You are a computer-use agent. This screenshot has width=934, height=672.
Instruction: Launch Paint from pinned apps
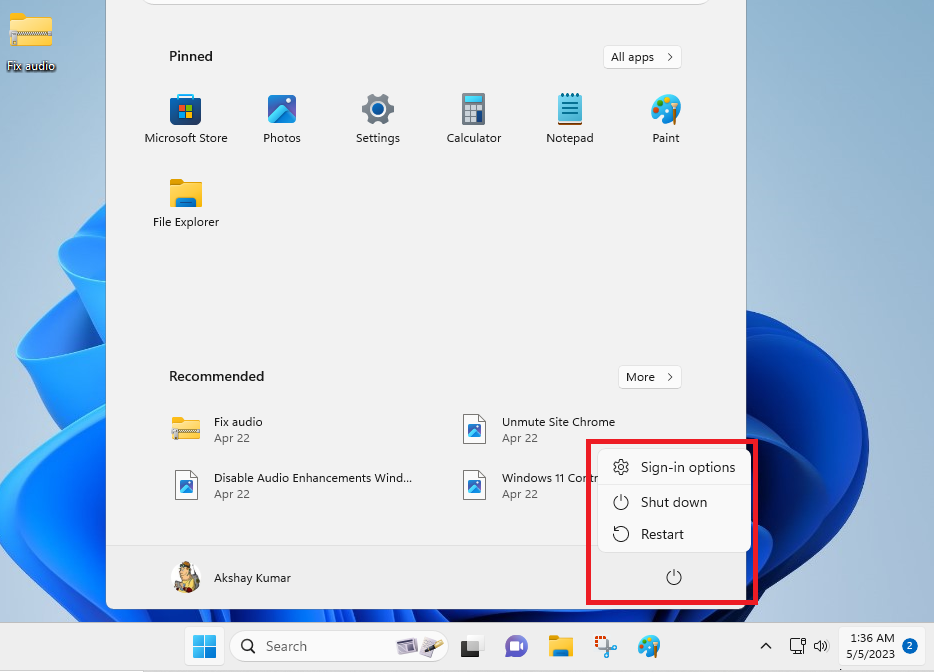pyautogui.click(x=665, y=119)
